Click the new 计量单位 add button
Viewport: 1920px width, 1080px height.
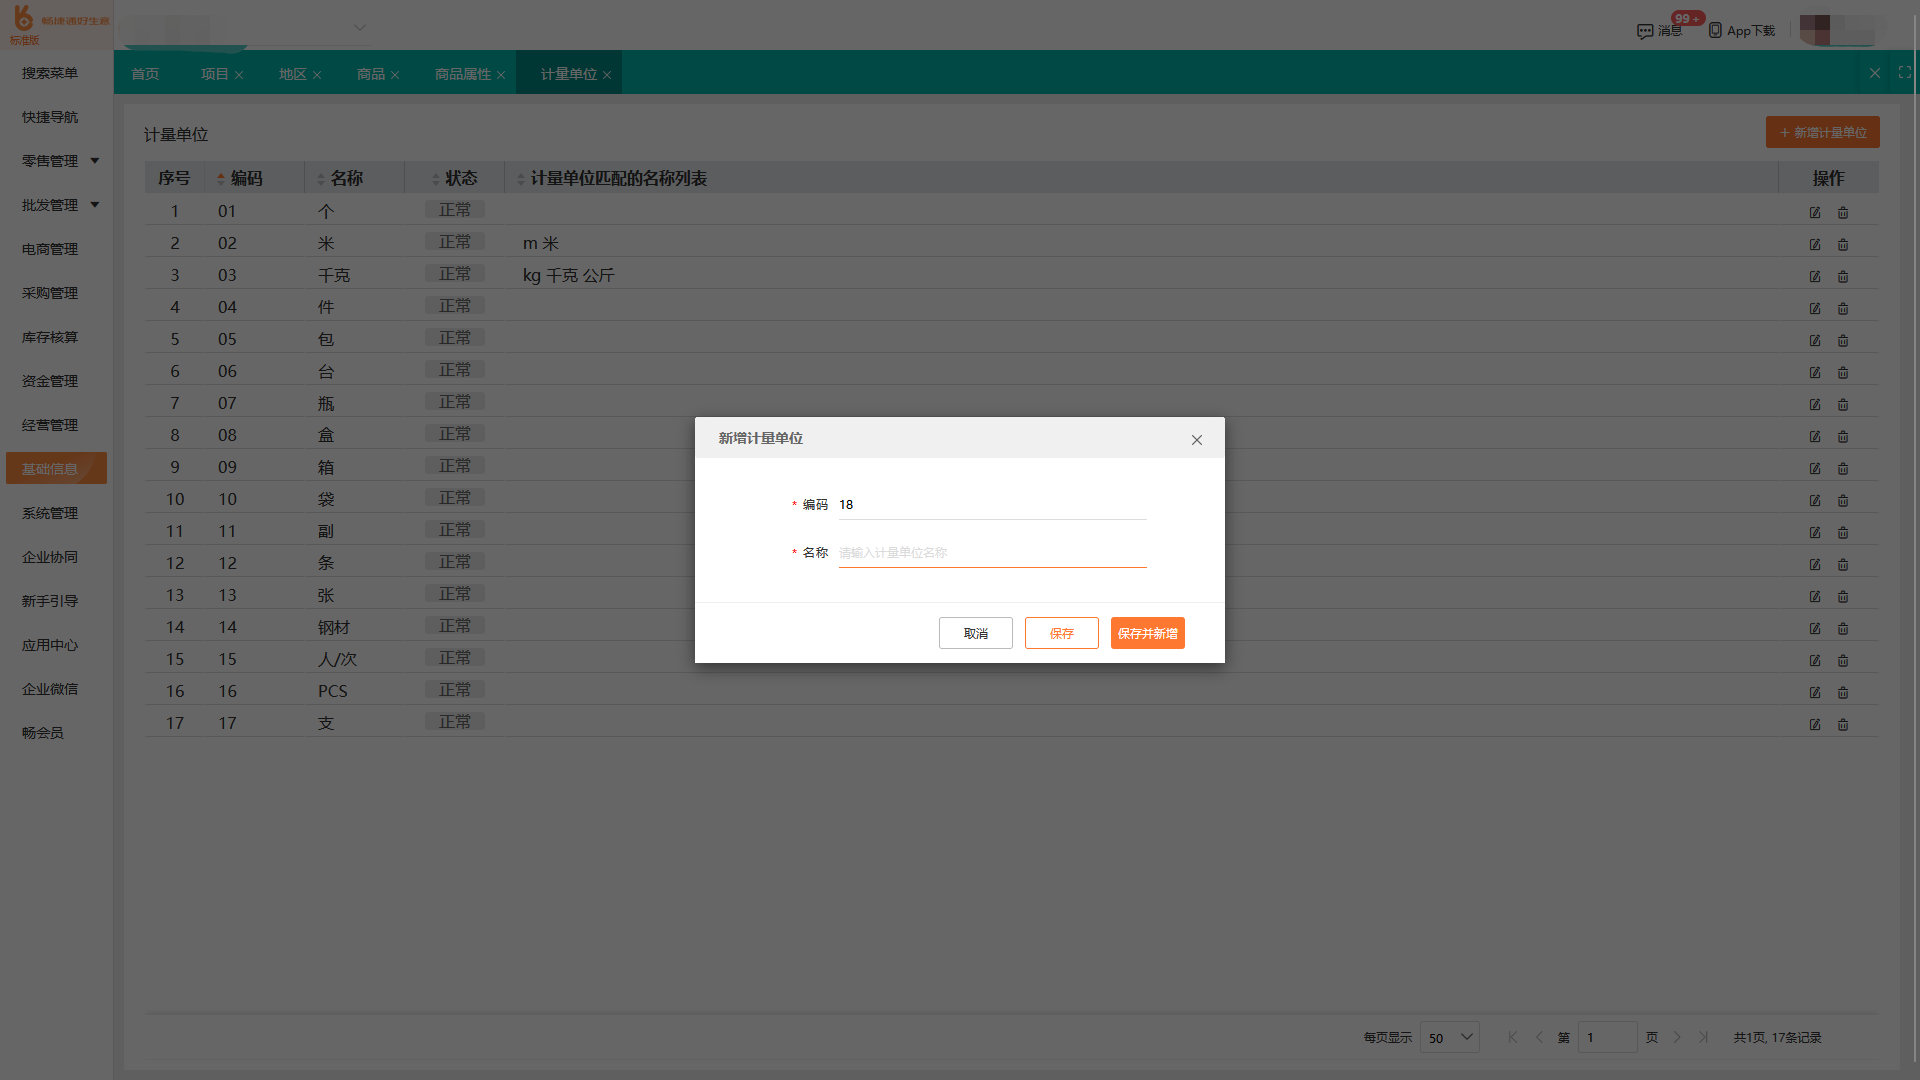[1822, 132]
